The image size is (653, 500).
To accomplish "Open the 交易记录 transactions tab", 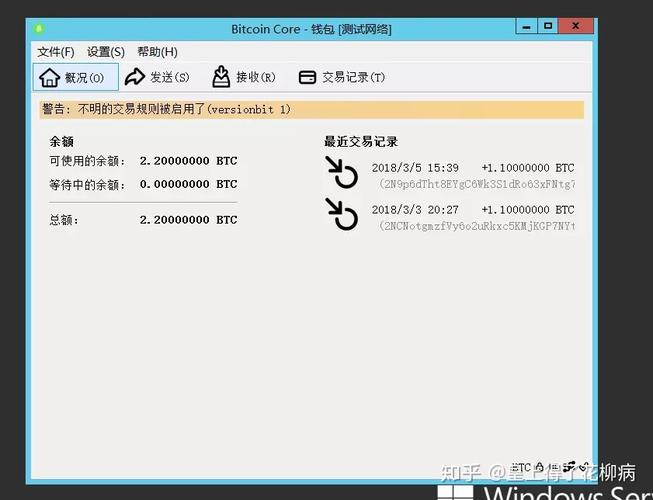I will (341, 77).
